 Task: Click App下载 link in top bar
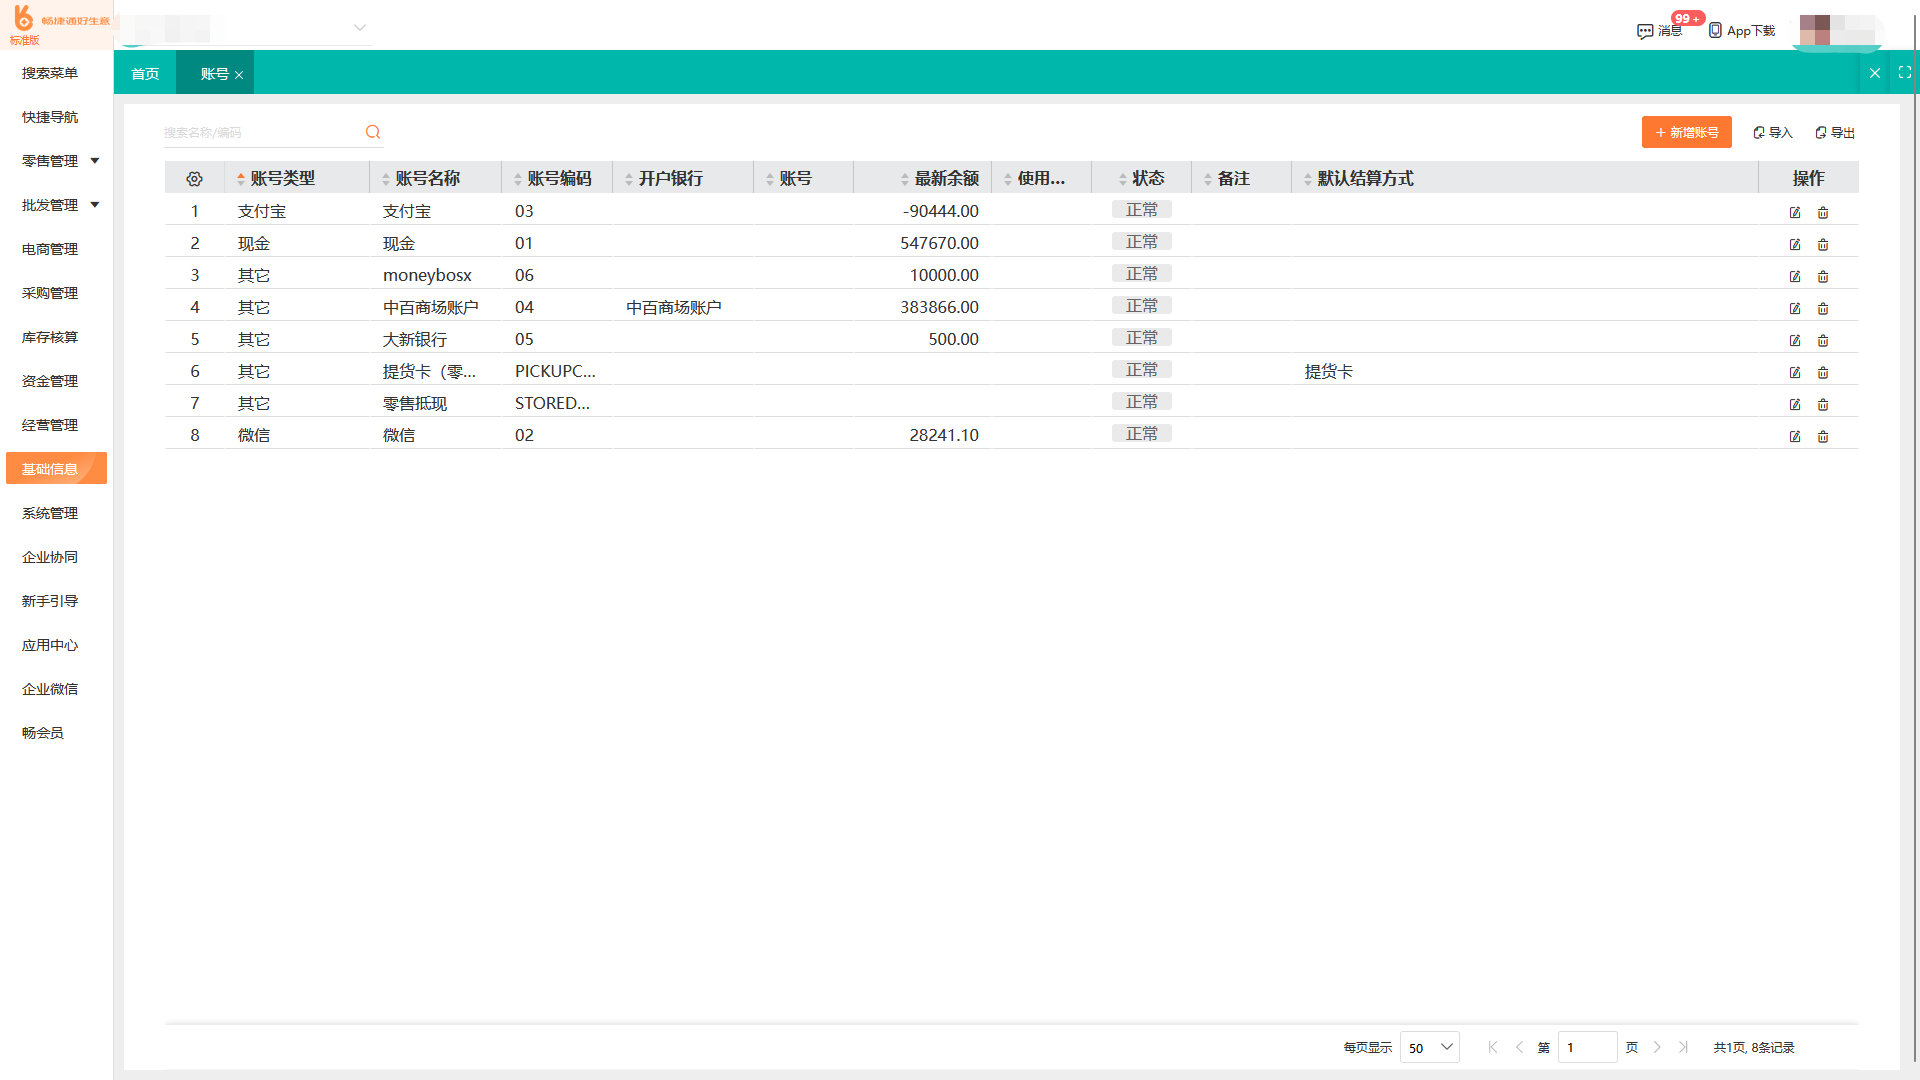click(1743, 29)
